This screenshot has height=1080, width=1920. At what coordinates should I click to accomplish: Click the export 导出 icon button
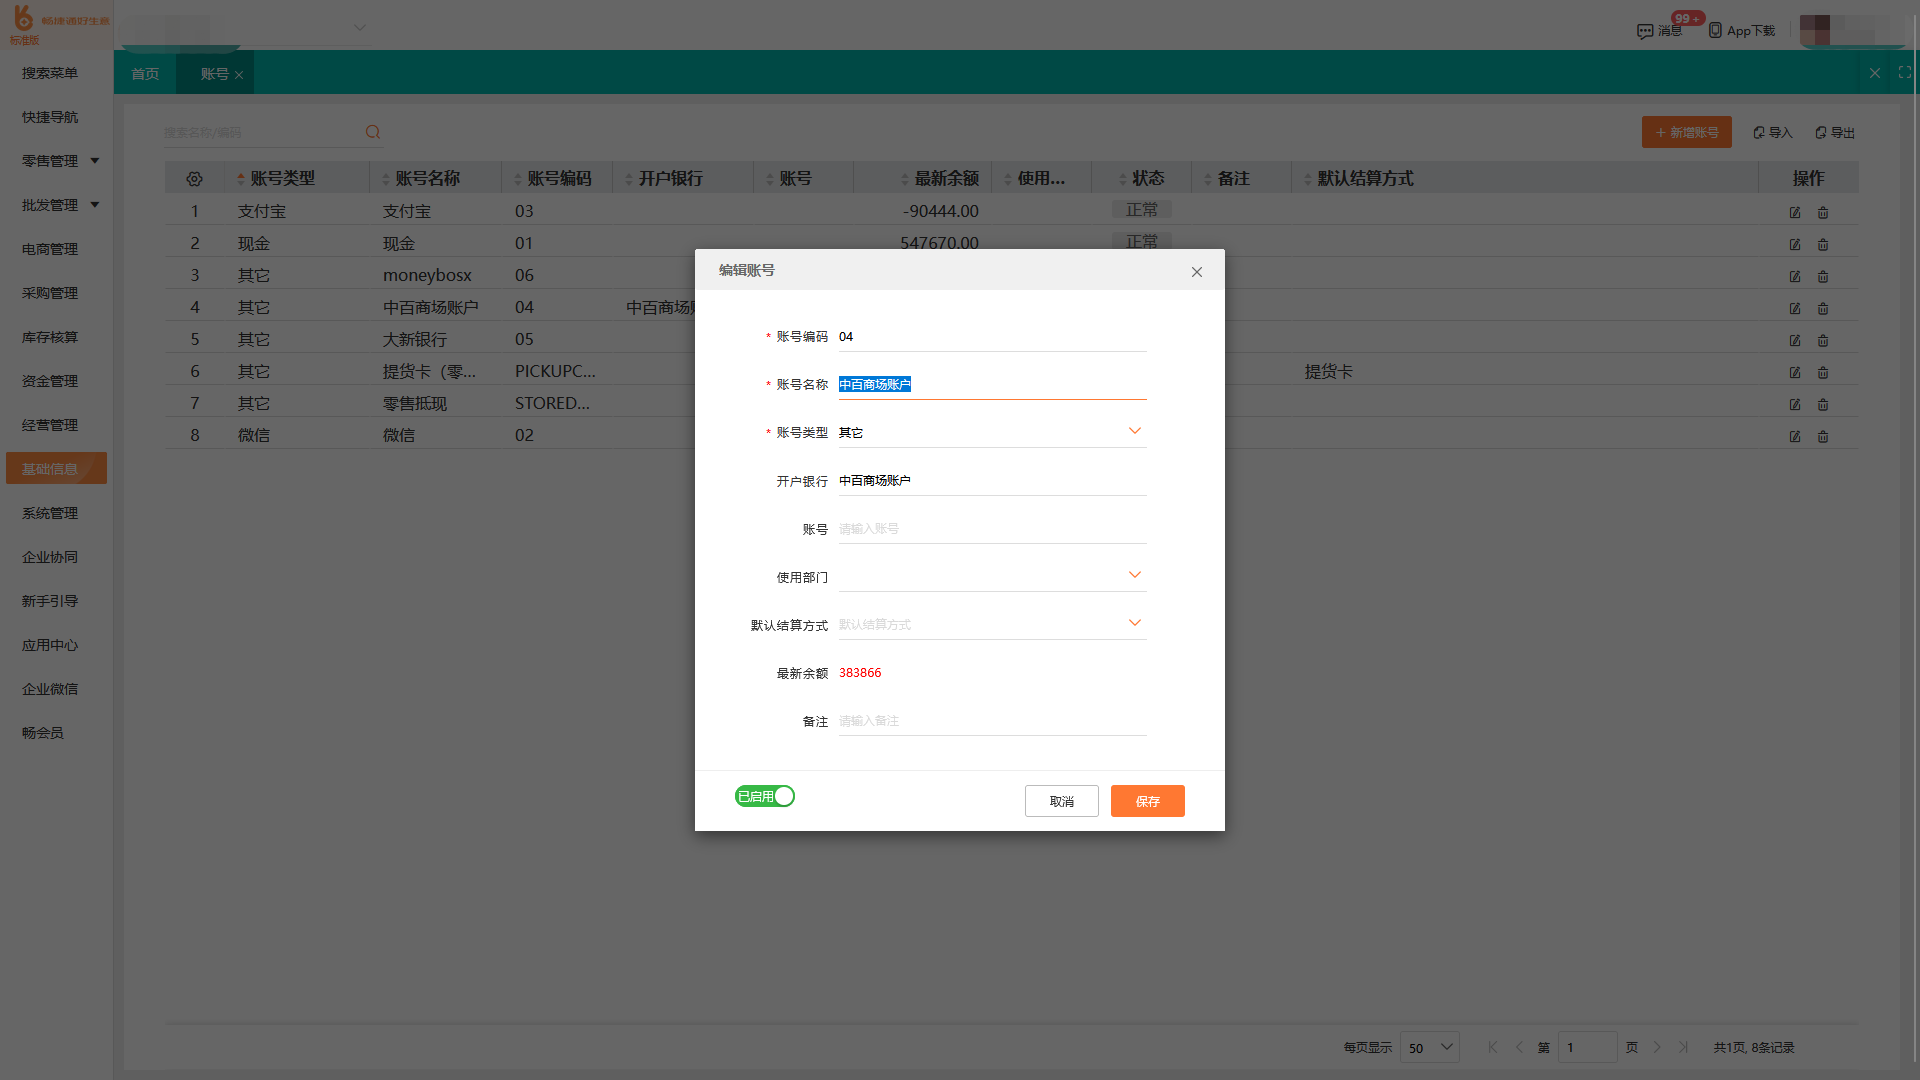tap(1834, 132)
